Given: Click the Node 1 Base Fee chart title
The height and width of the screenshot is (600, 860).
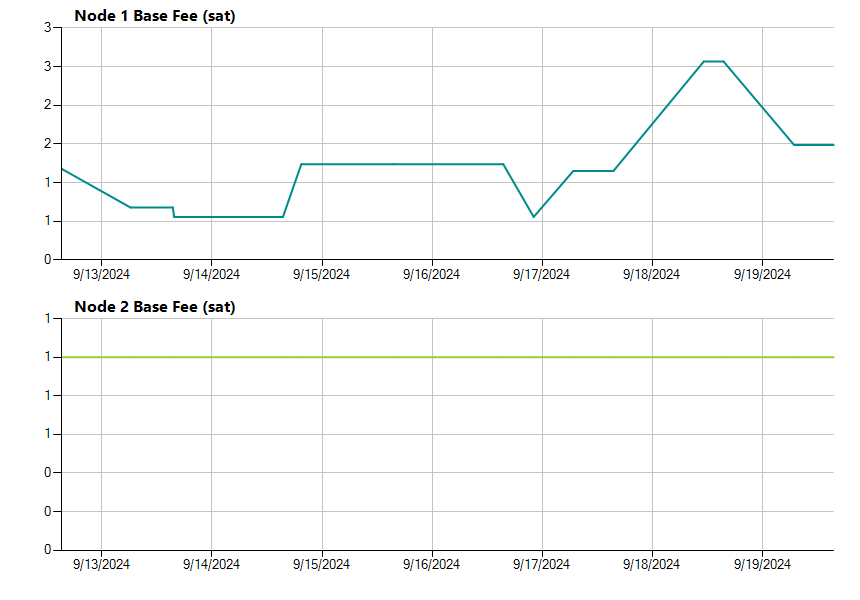Looking at the screenshot, I should (x=155, y=16).
